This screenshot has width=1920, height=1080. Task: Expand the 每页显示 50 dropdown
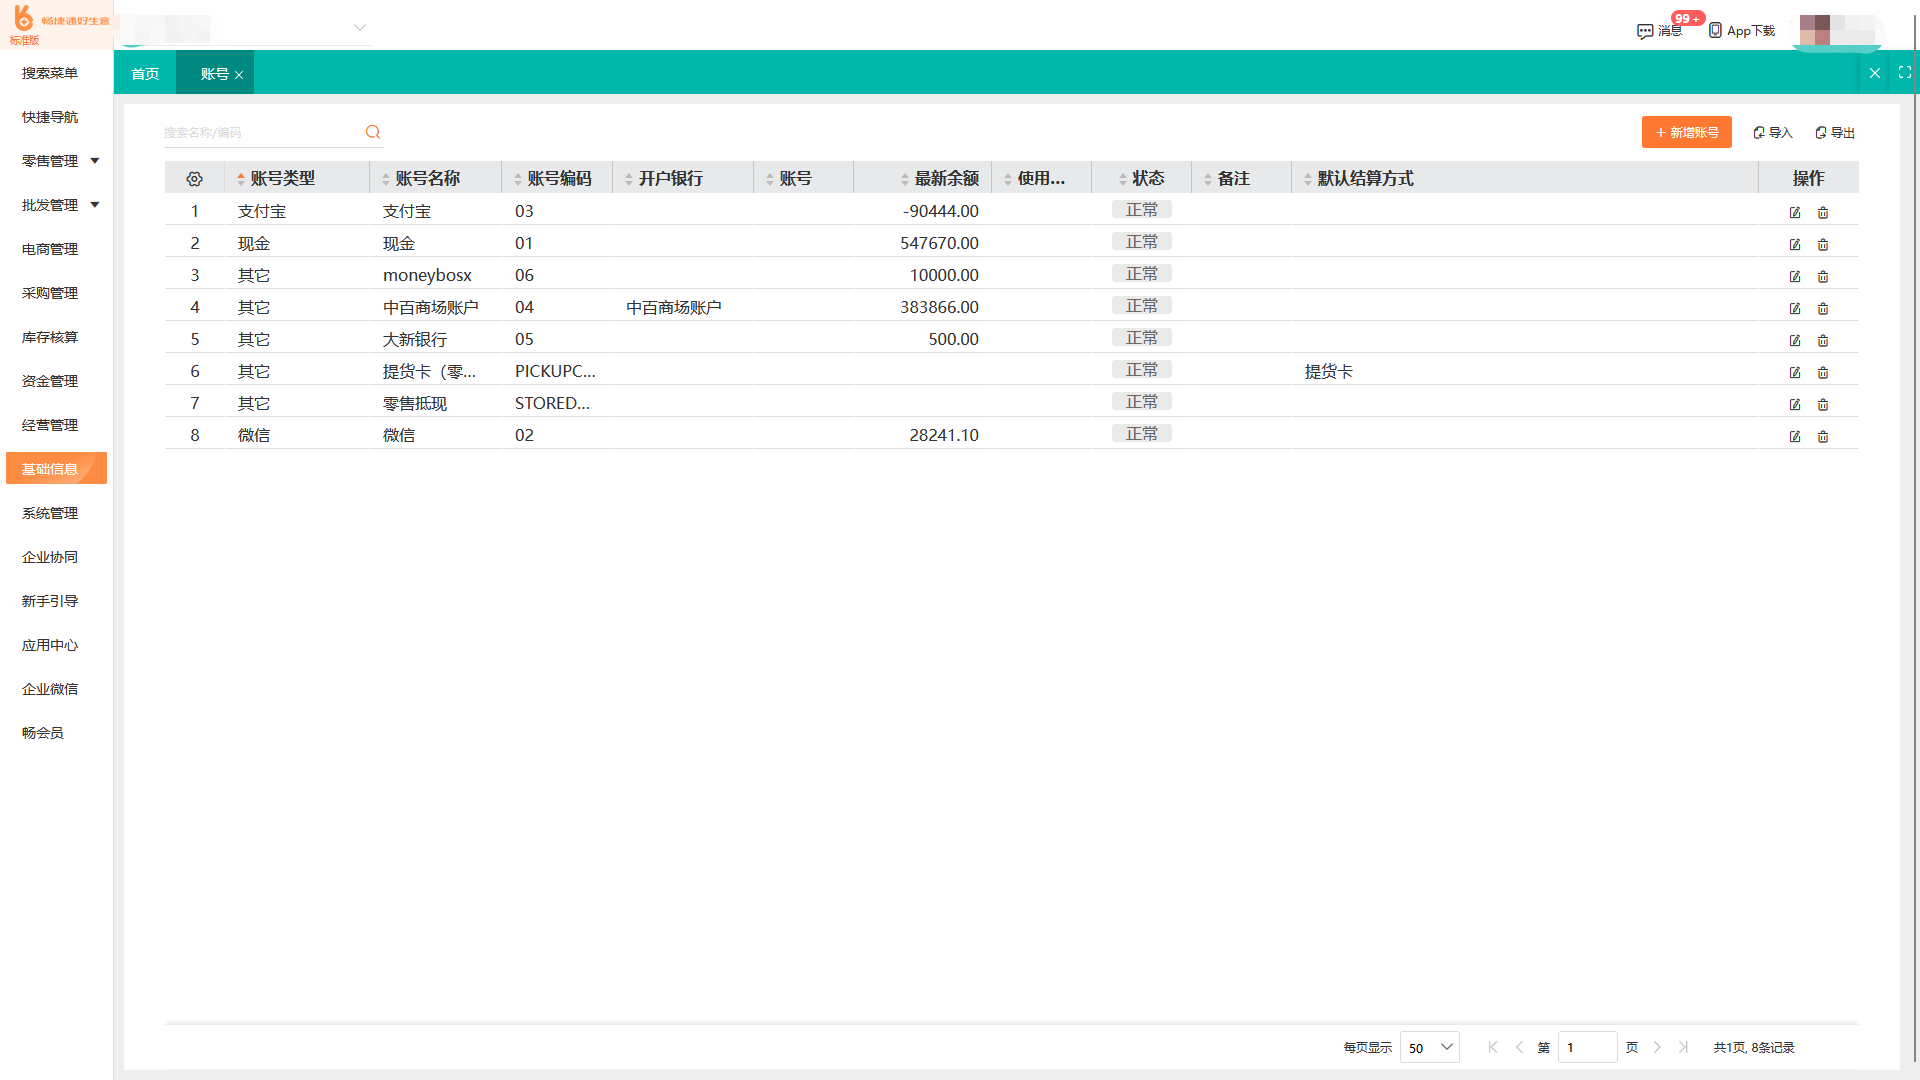[1428, 1047]
